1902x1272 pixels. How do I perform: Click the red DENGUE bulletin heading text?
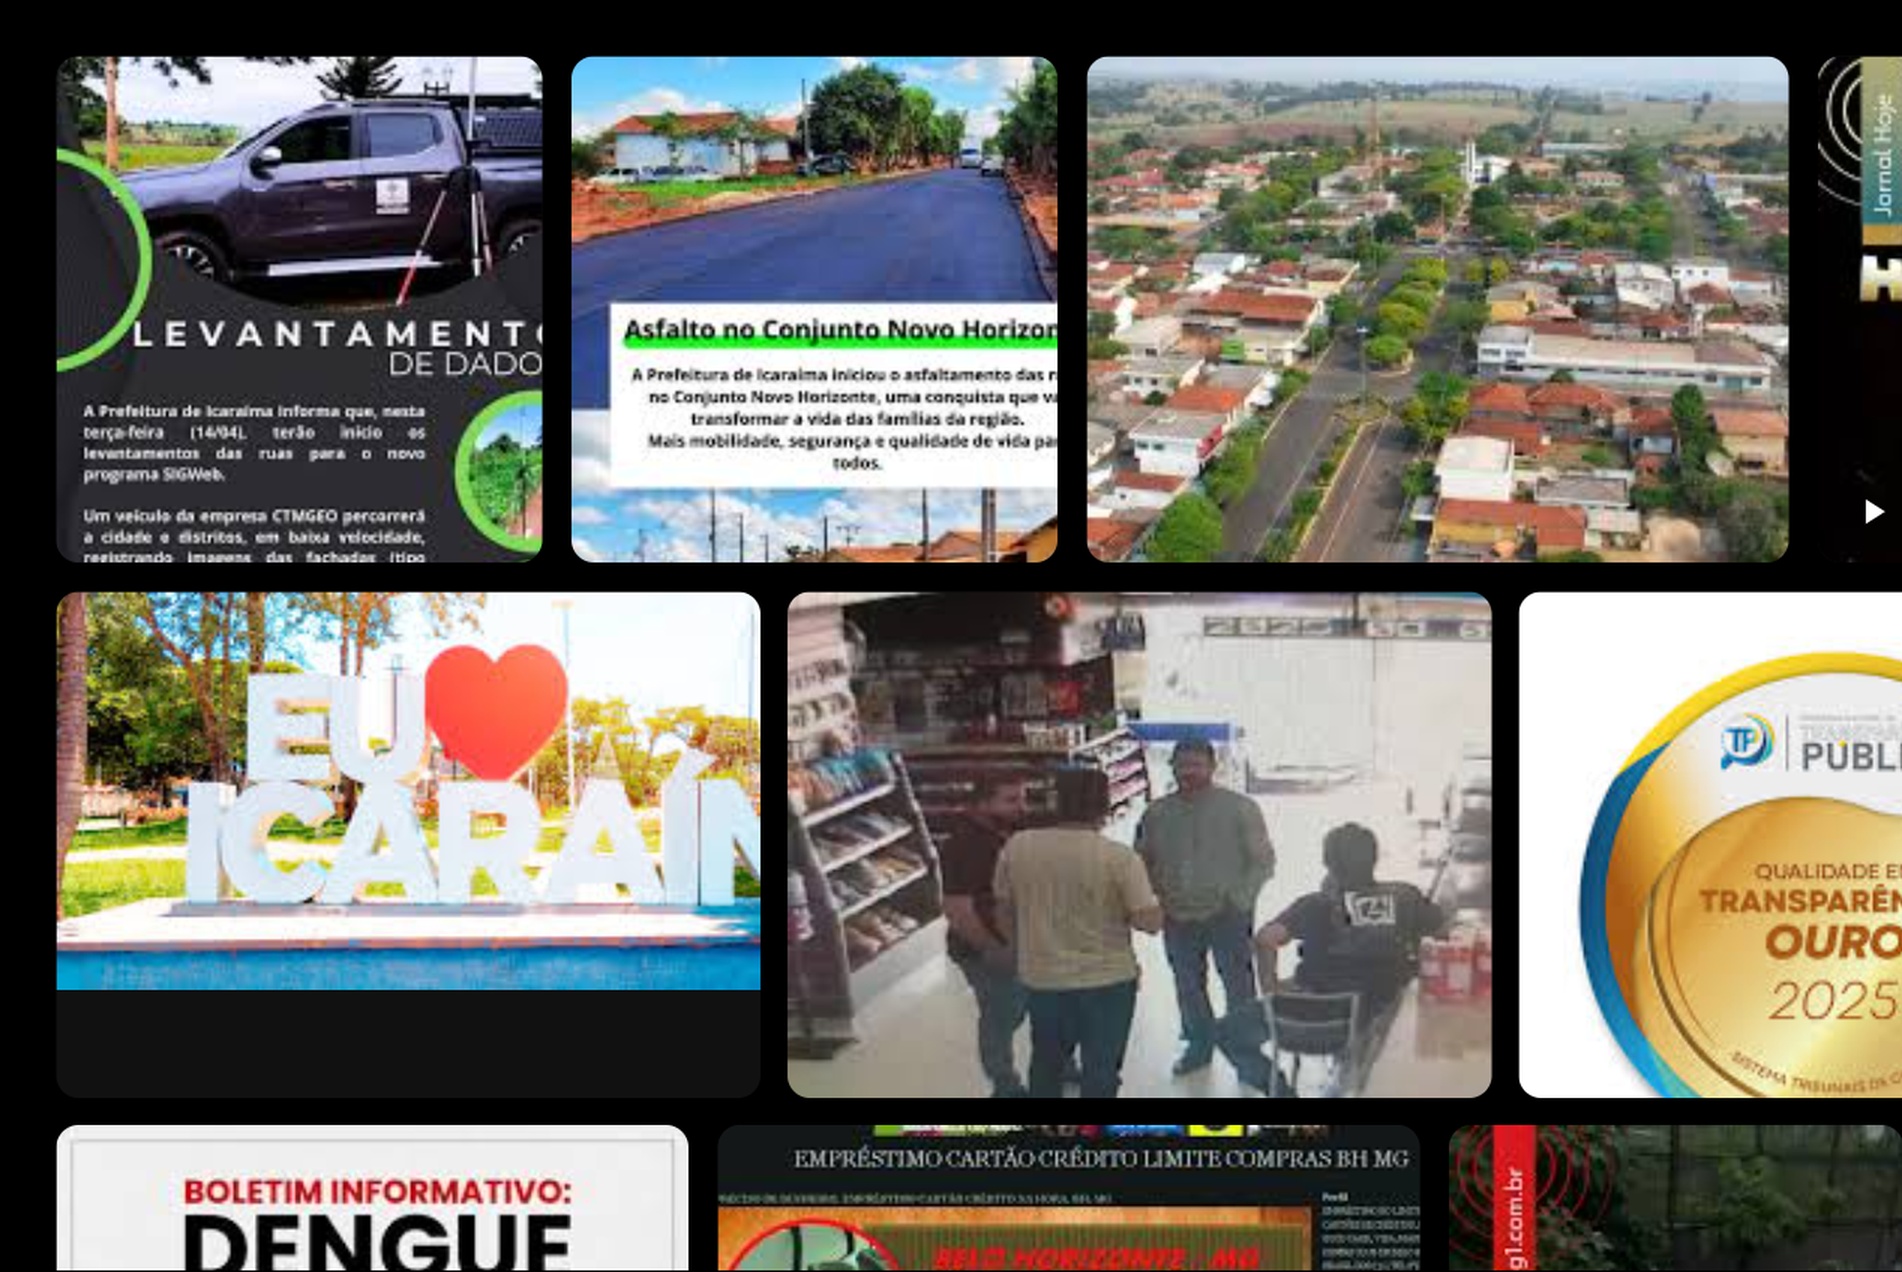[x=377, y=1192]
